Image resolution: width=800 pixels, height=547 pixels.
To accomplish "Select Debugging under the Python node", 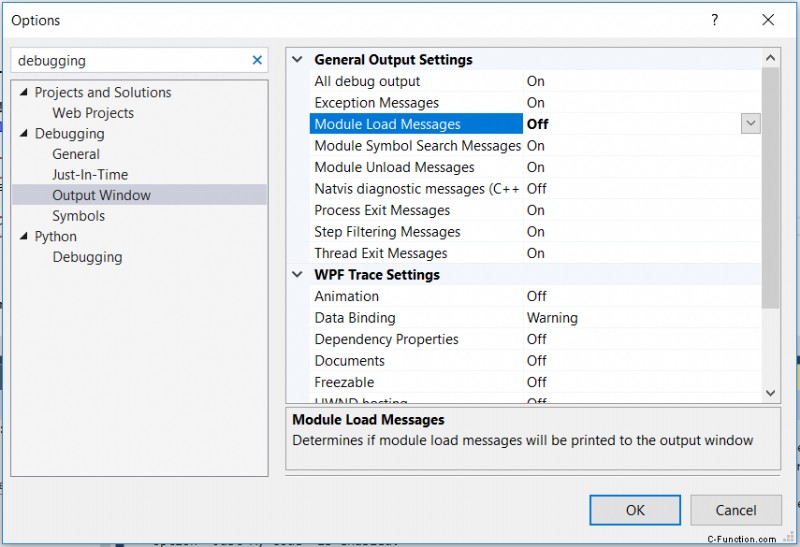I will (87, 257).
